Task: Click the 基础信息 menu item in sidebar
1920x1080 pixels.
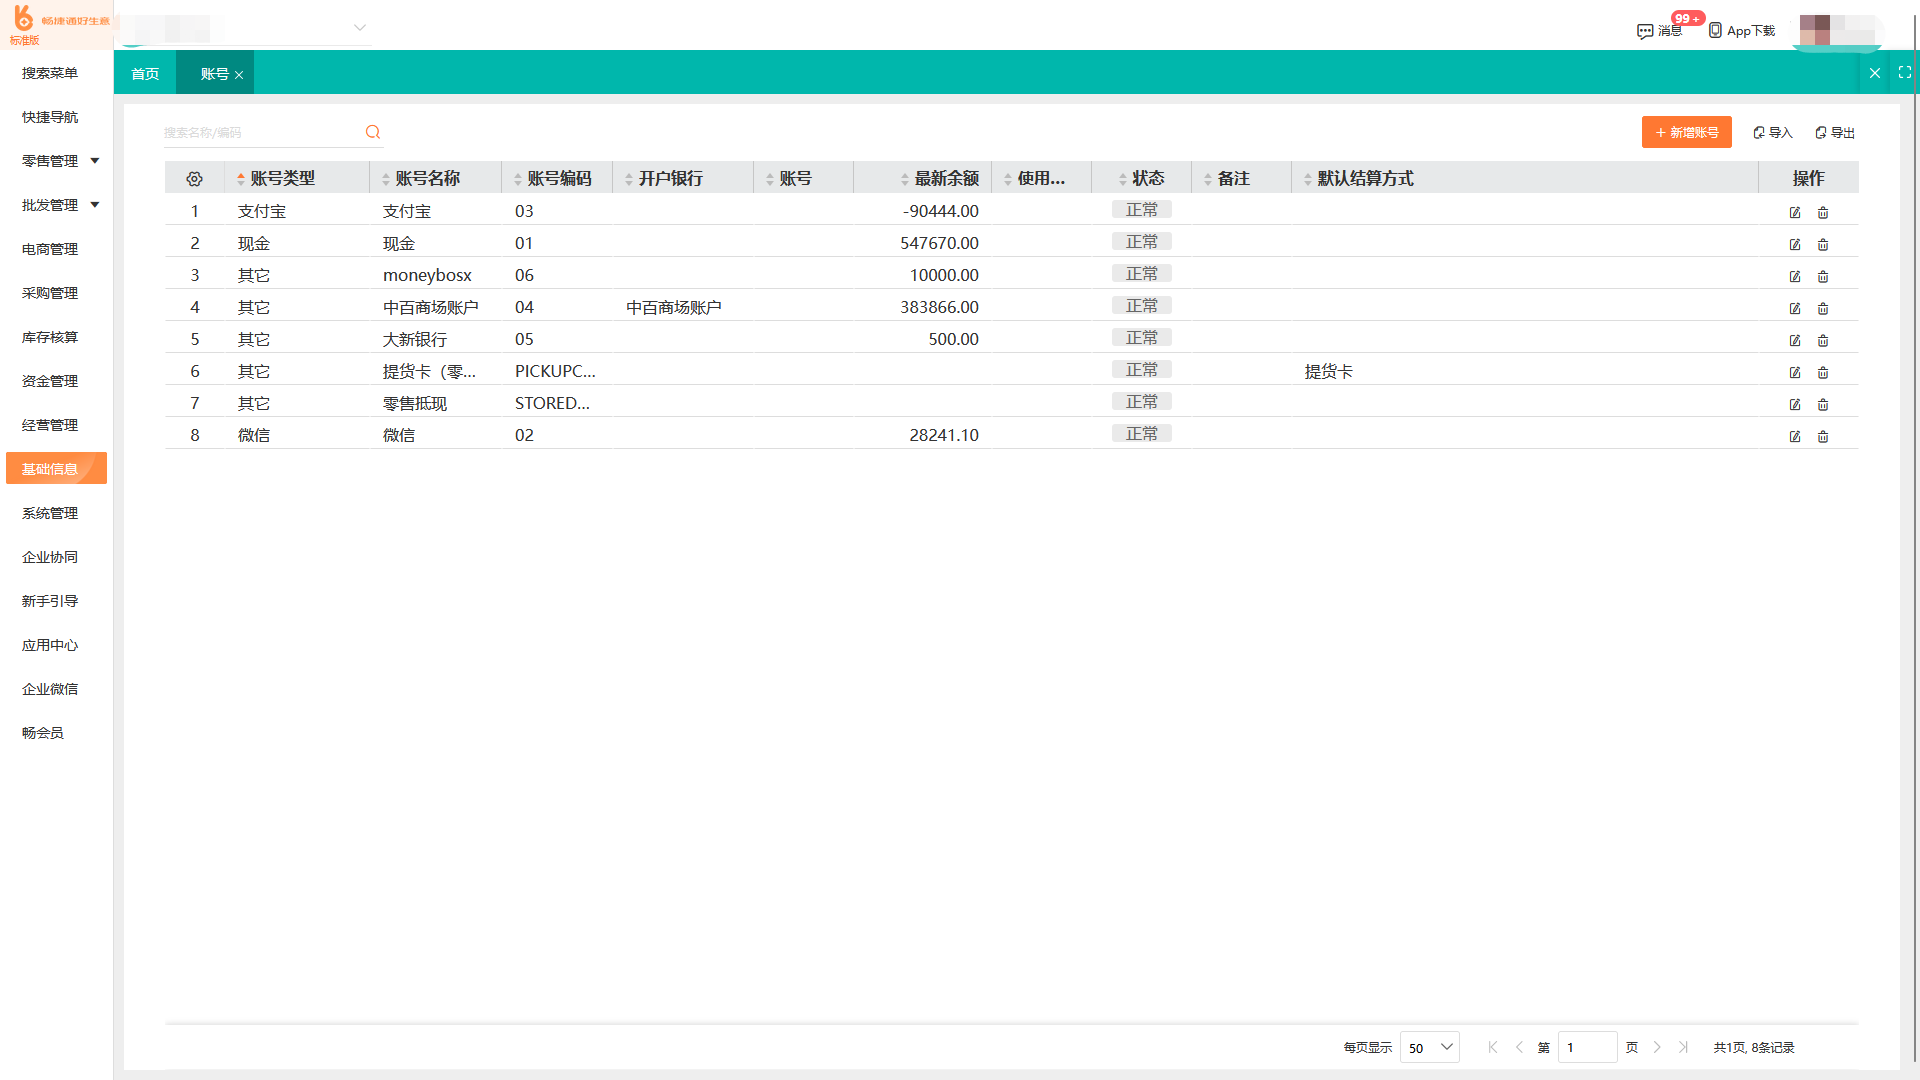Action: coord(54,468)
